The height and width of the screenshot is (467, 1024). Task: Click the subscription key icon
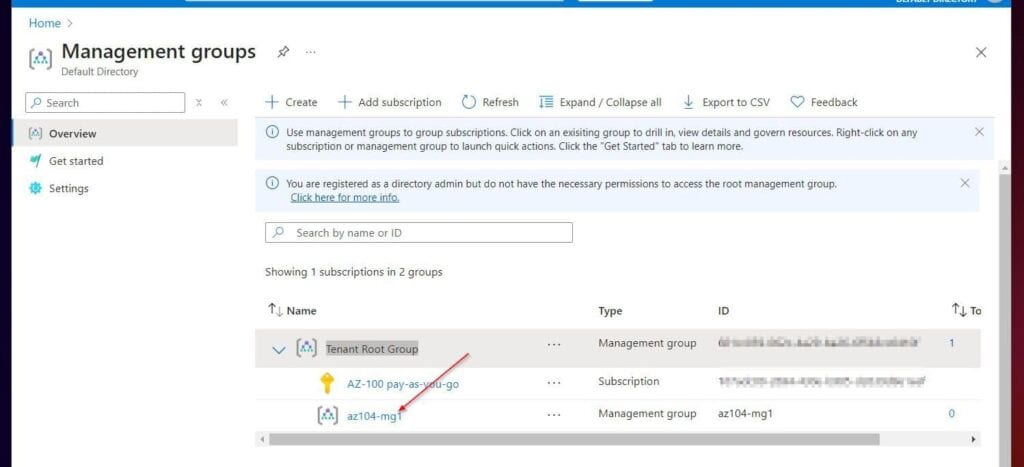point(328,383)
